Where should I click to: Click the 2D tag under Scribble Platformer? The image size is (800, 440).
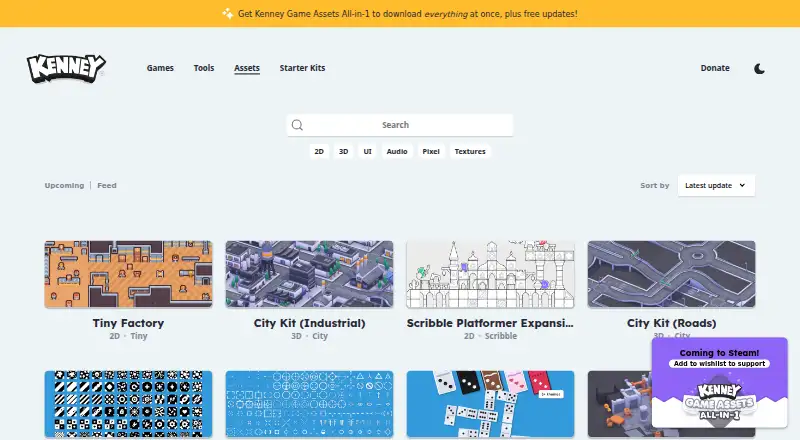(469, 336)
